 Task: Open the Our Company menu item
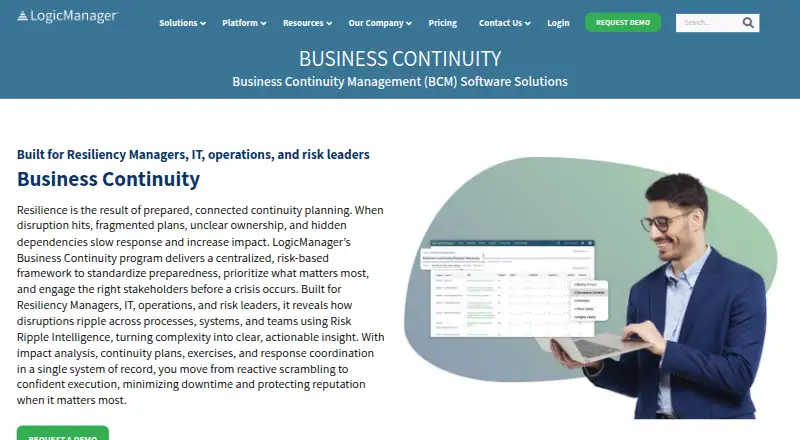point(376,23)
